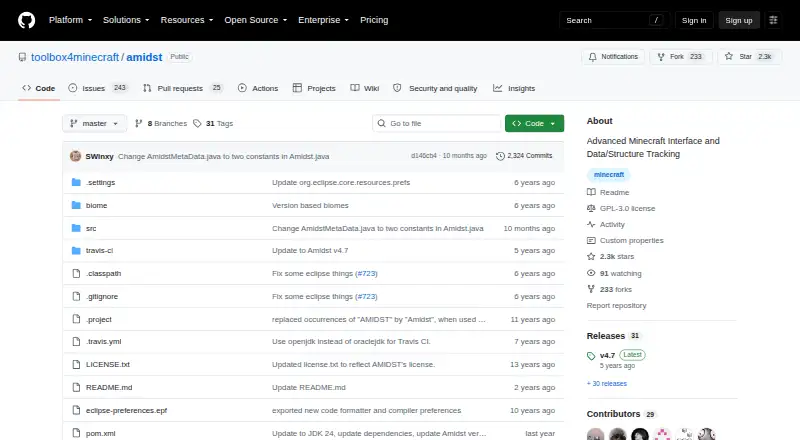Switch to the Projects tab

(x=314, y=88)
